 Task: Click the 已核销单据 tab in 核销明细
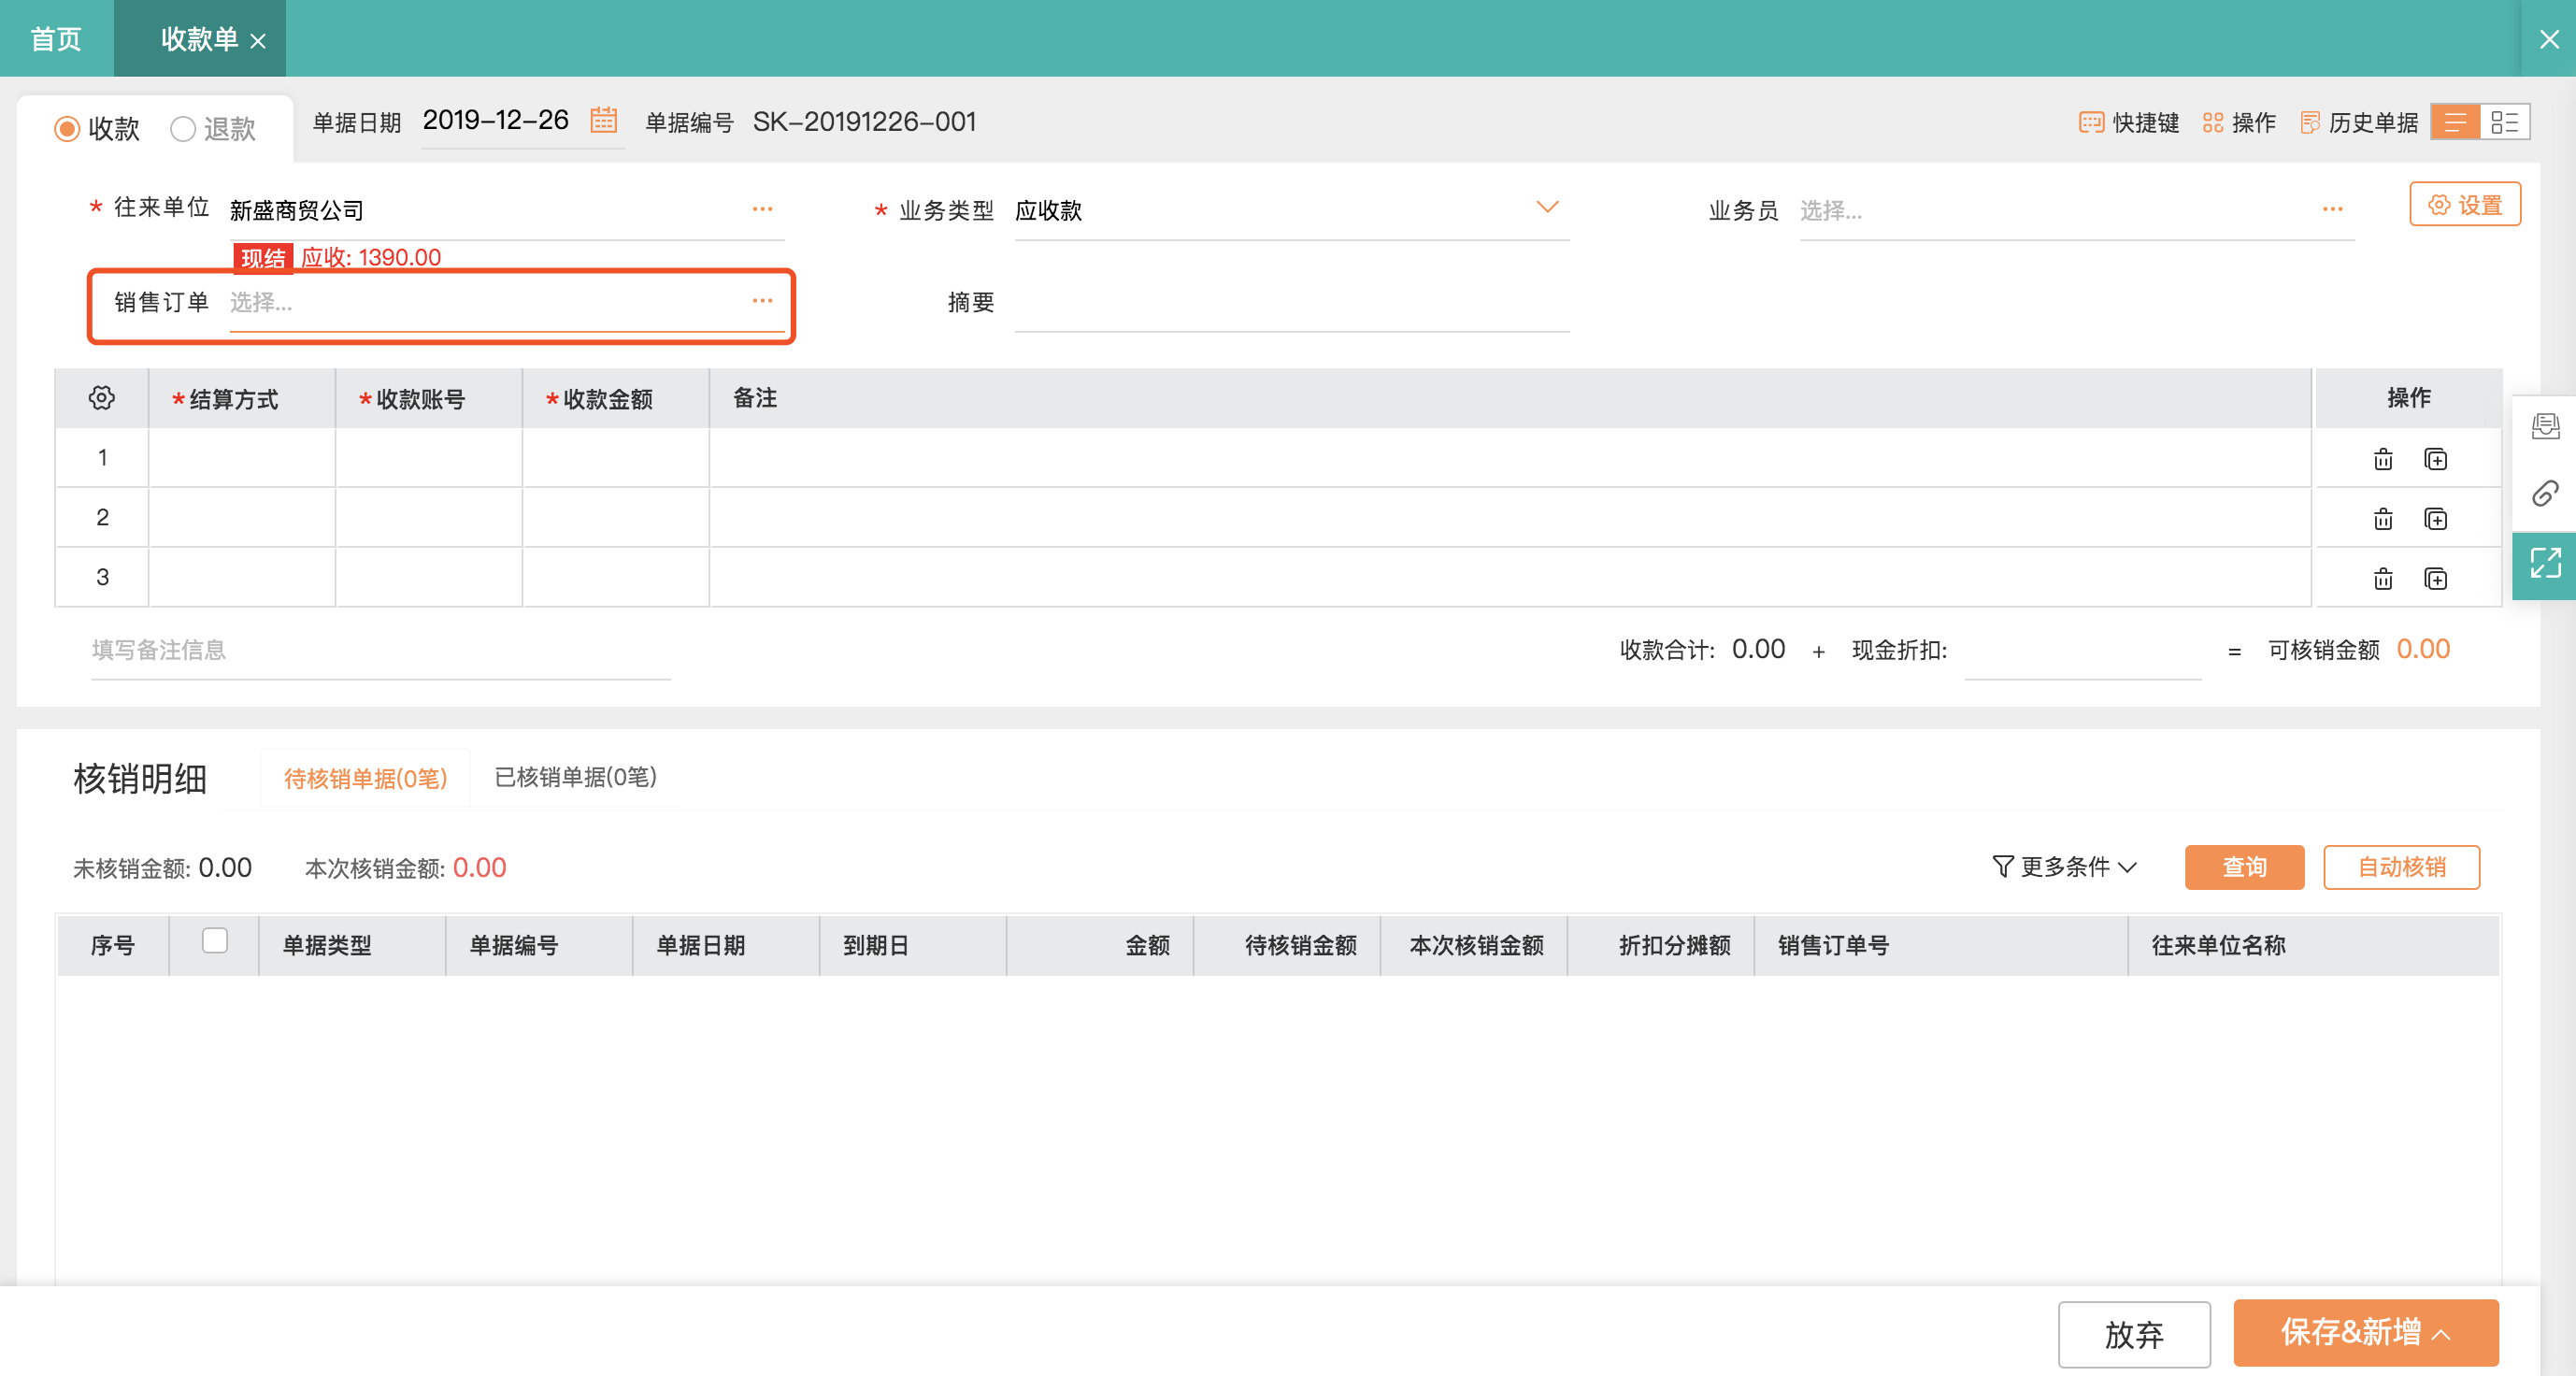576,779
